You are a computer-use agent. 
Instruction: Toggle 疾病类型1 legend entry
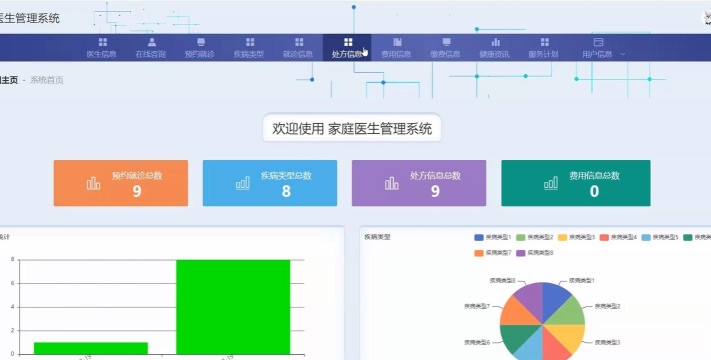tap(492, 237)
